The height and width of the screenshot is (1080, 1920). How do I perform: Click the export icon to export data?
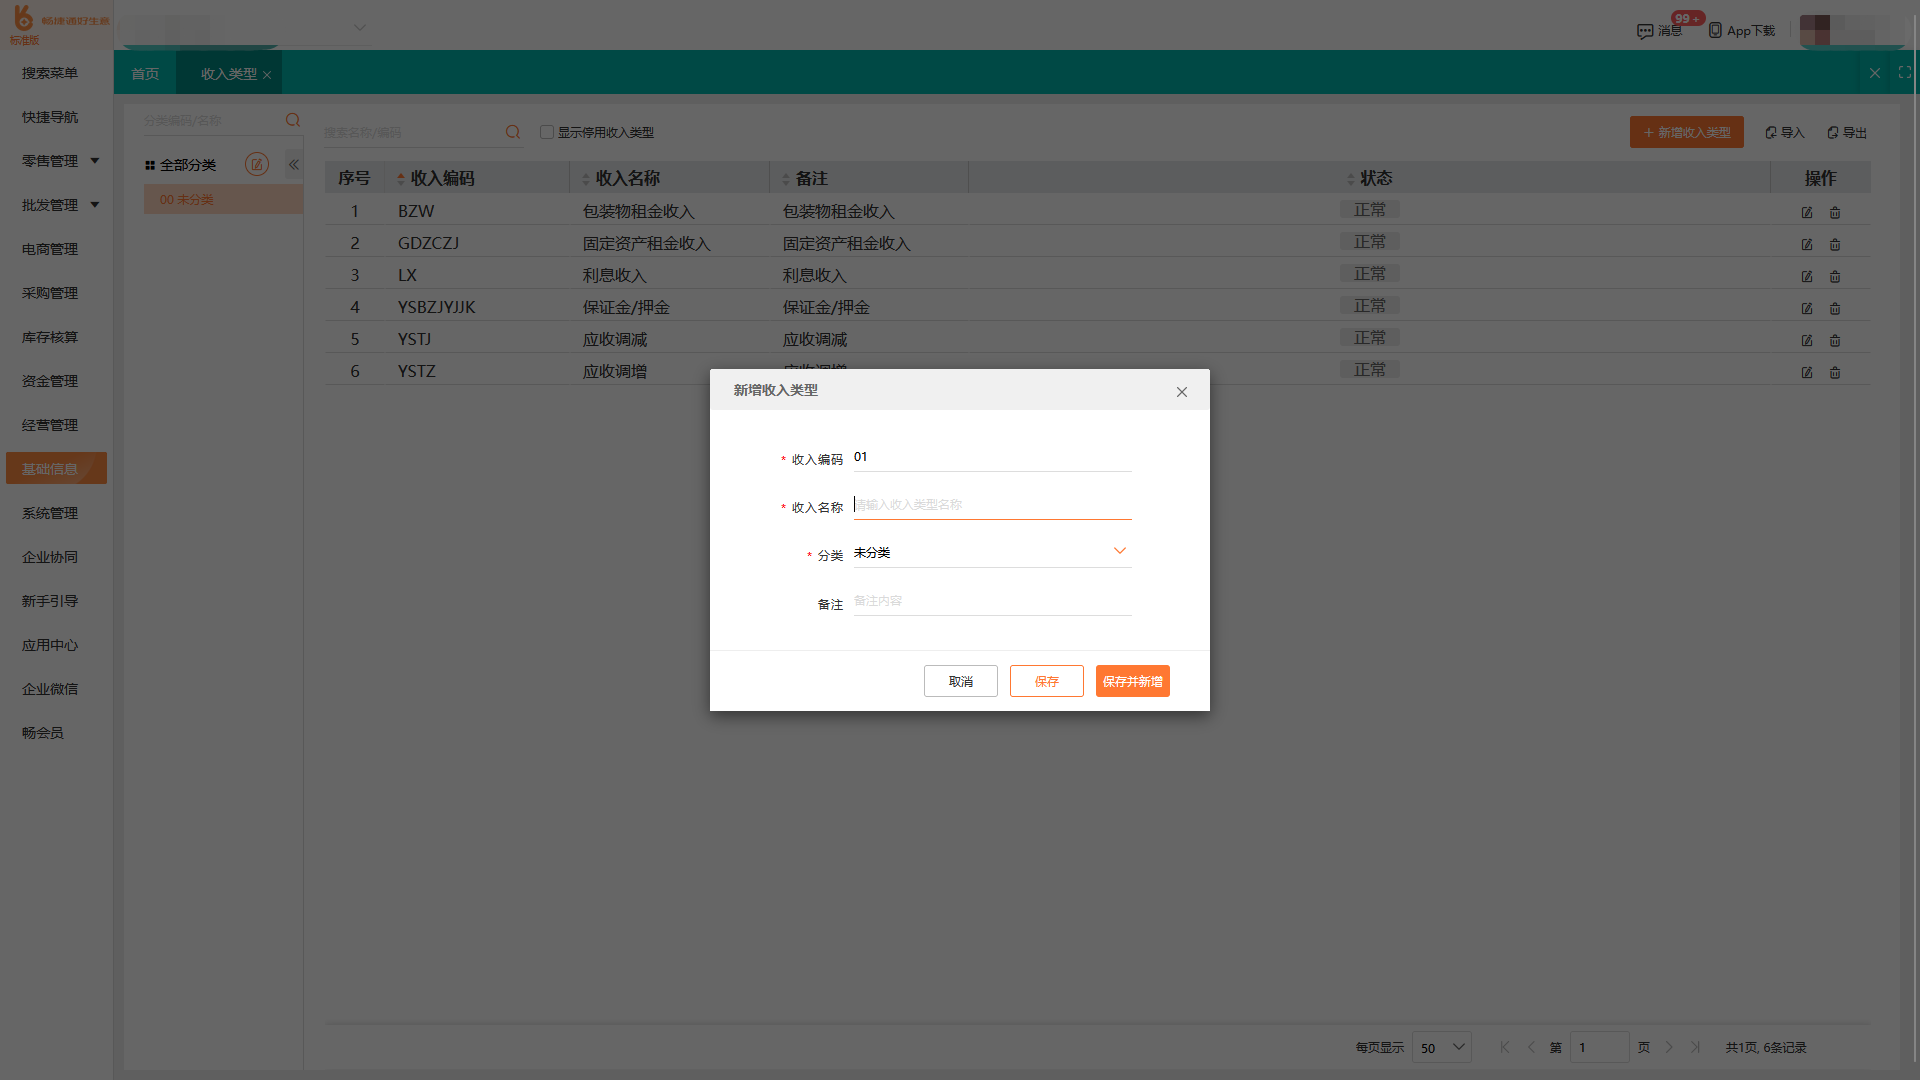1846,132
